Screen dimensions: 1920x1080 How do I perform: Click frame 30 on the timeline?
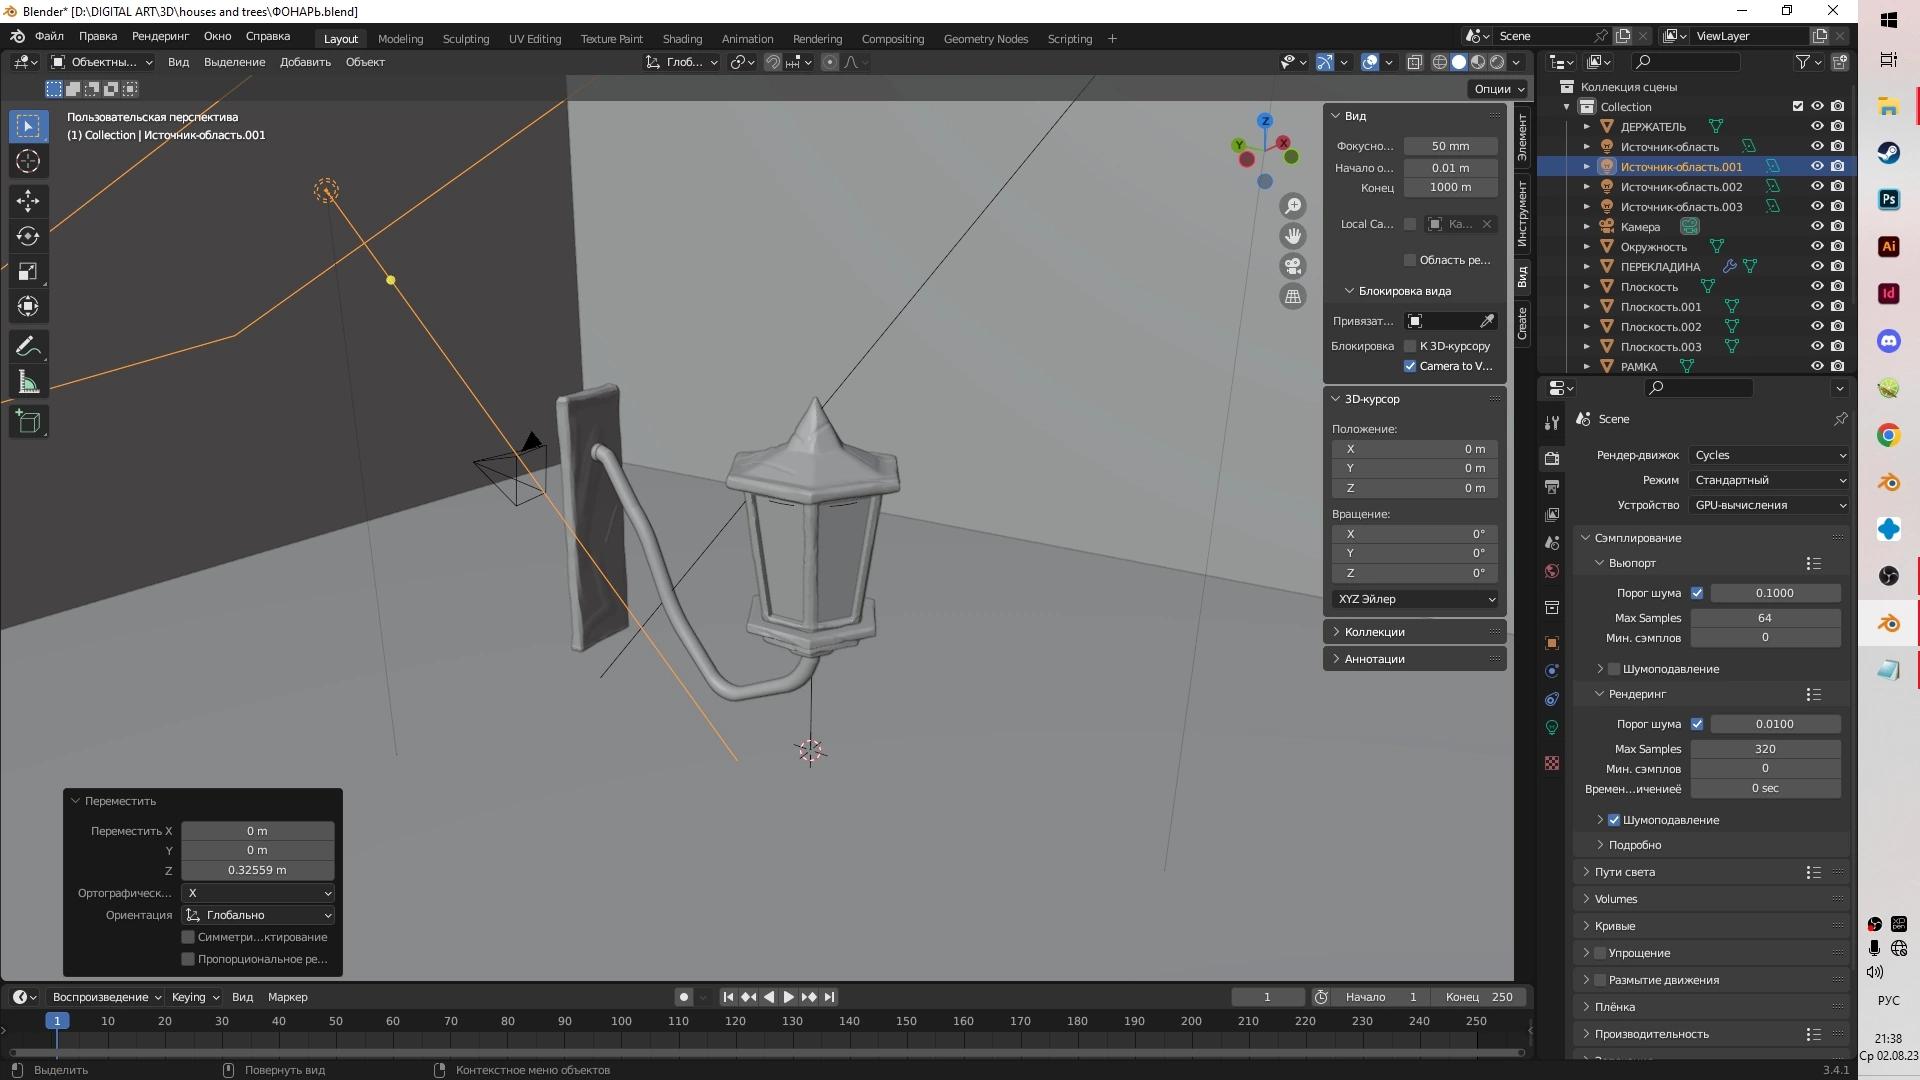click(x=220, y=1022)
